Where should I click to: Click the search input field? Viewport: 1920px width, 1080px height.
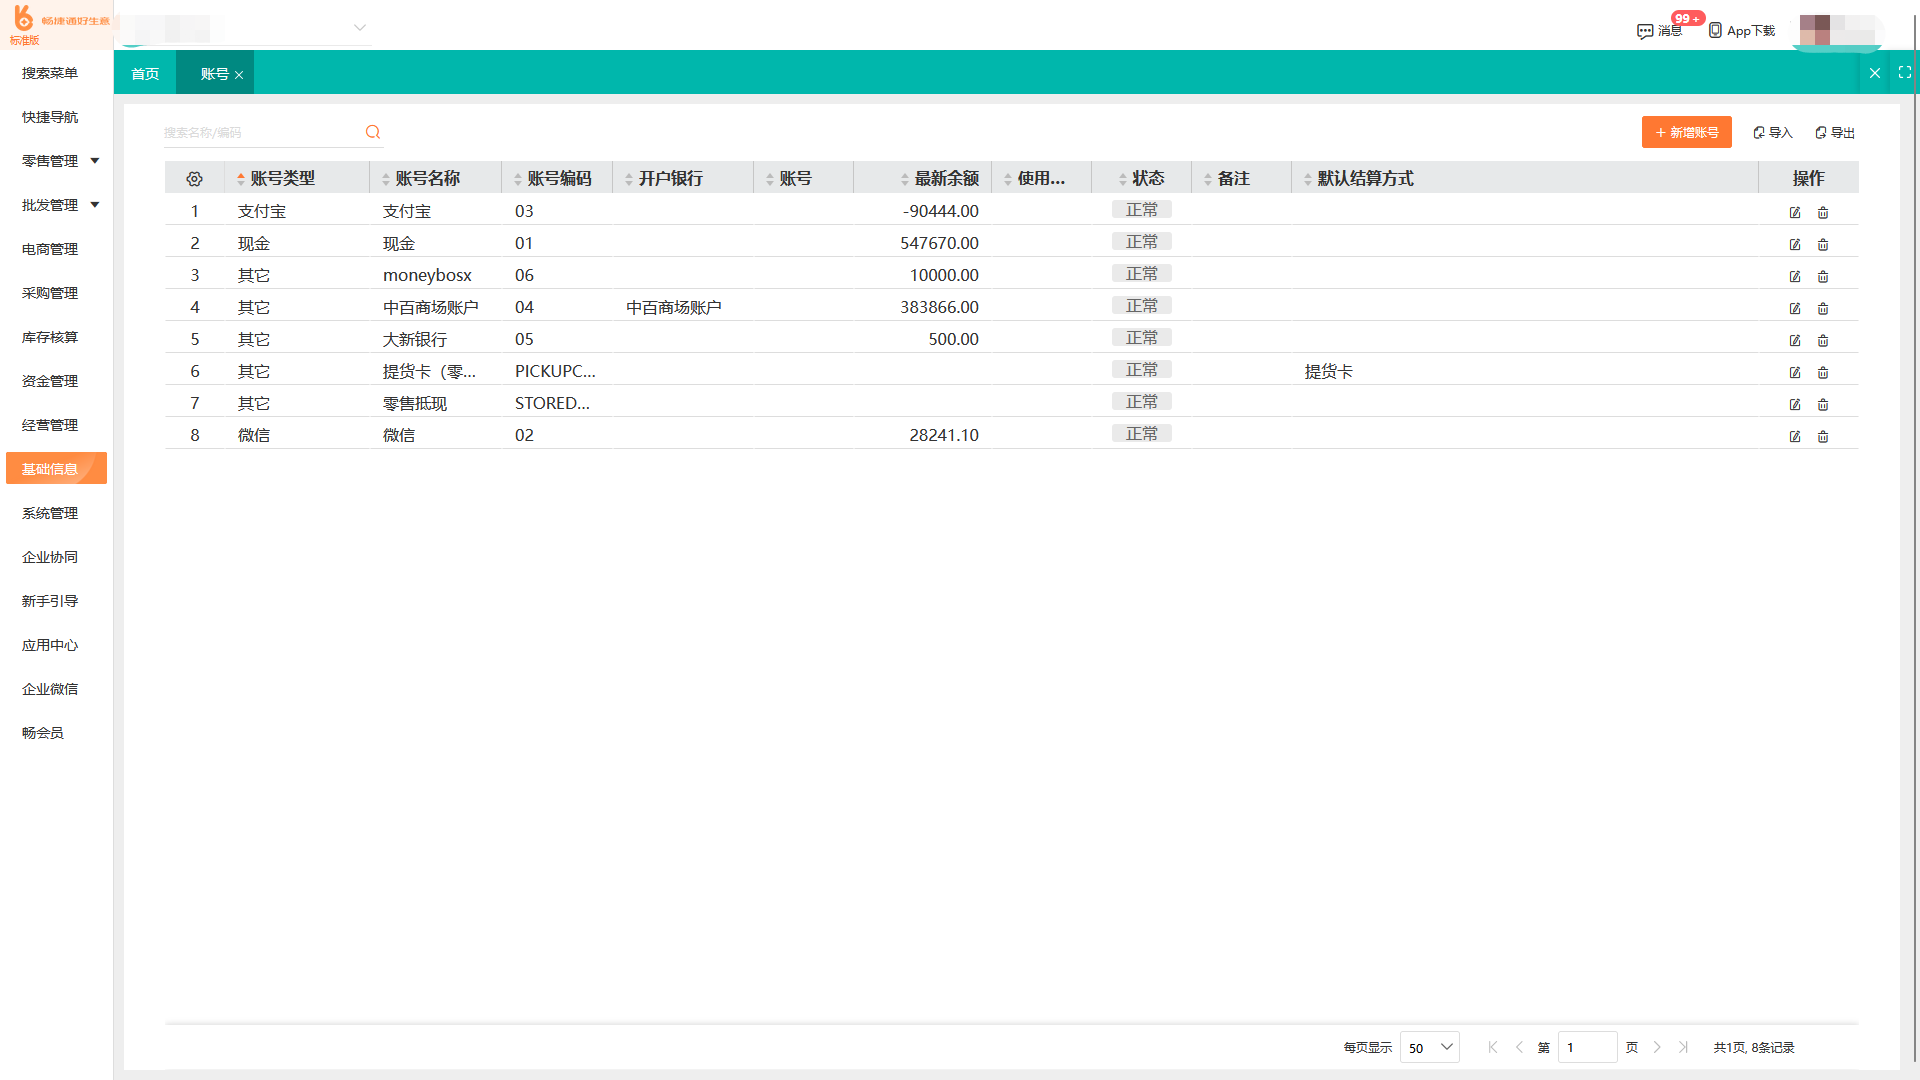pos(262,132)
